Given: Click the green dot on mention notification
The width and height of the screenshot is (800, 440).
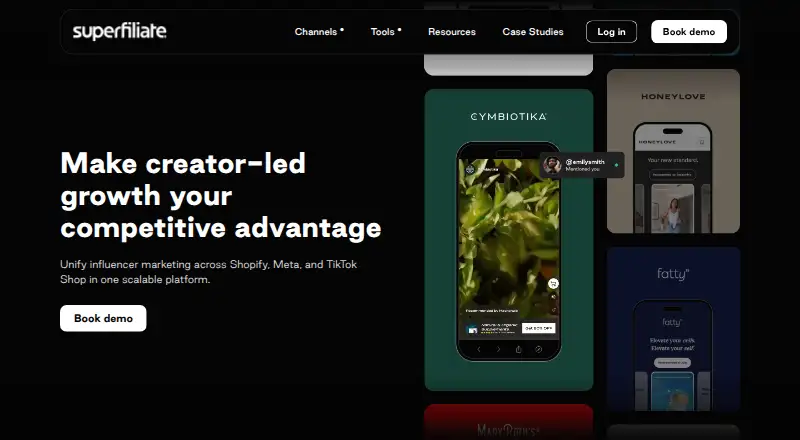Looking at the screenshot, I should (616, 165).
